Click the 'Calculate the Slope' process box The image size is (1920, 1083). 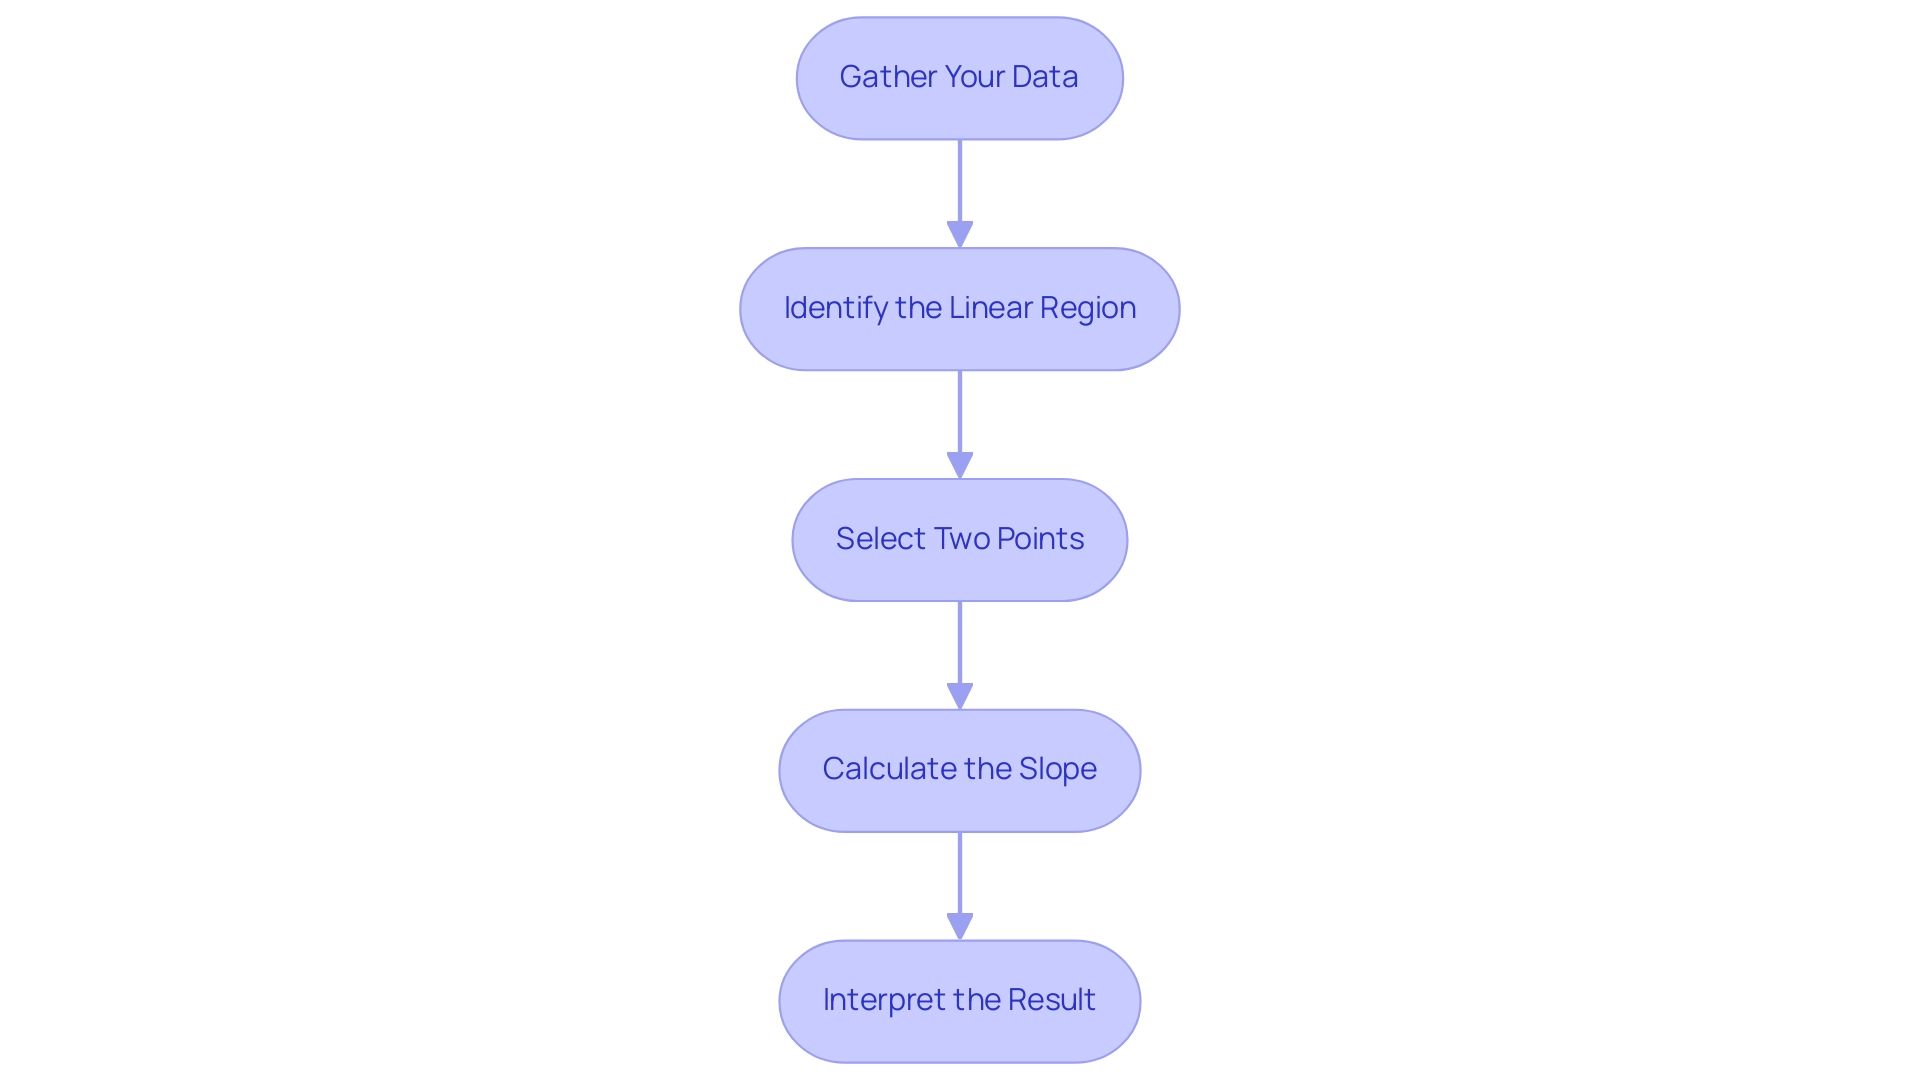[959, 768]
